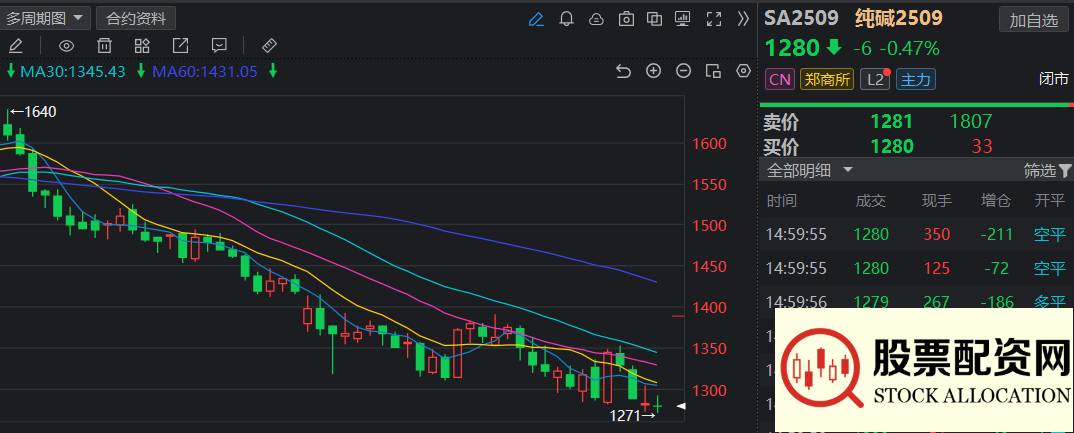Zoom out of the chart

click(x=684, y=71)
